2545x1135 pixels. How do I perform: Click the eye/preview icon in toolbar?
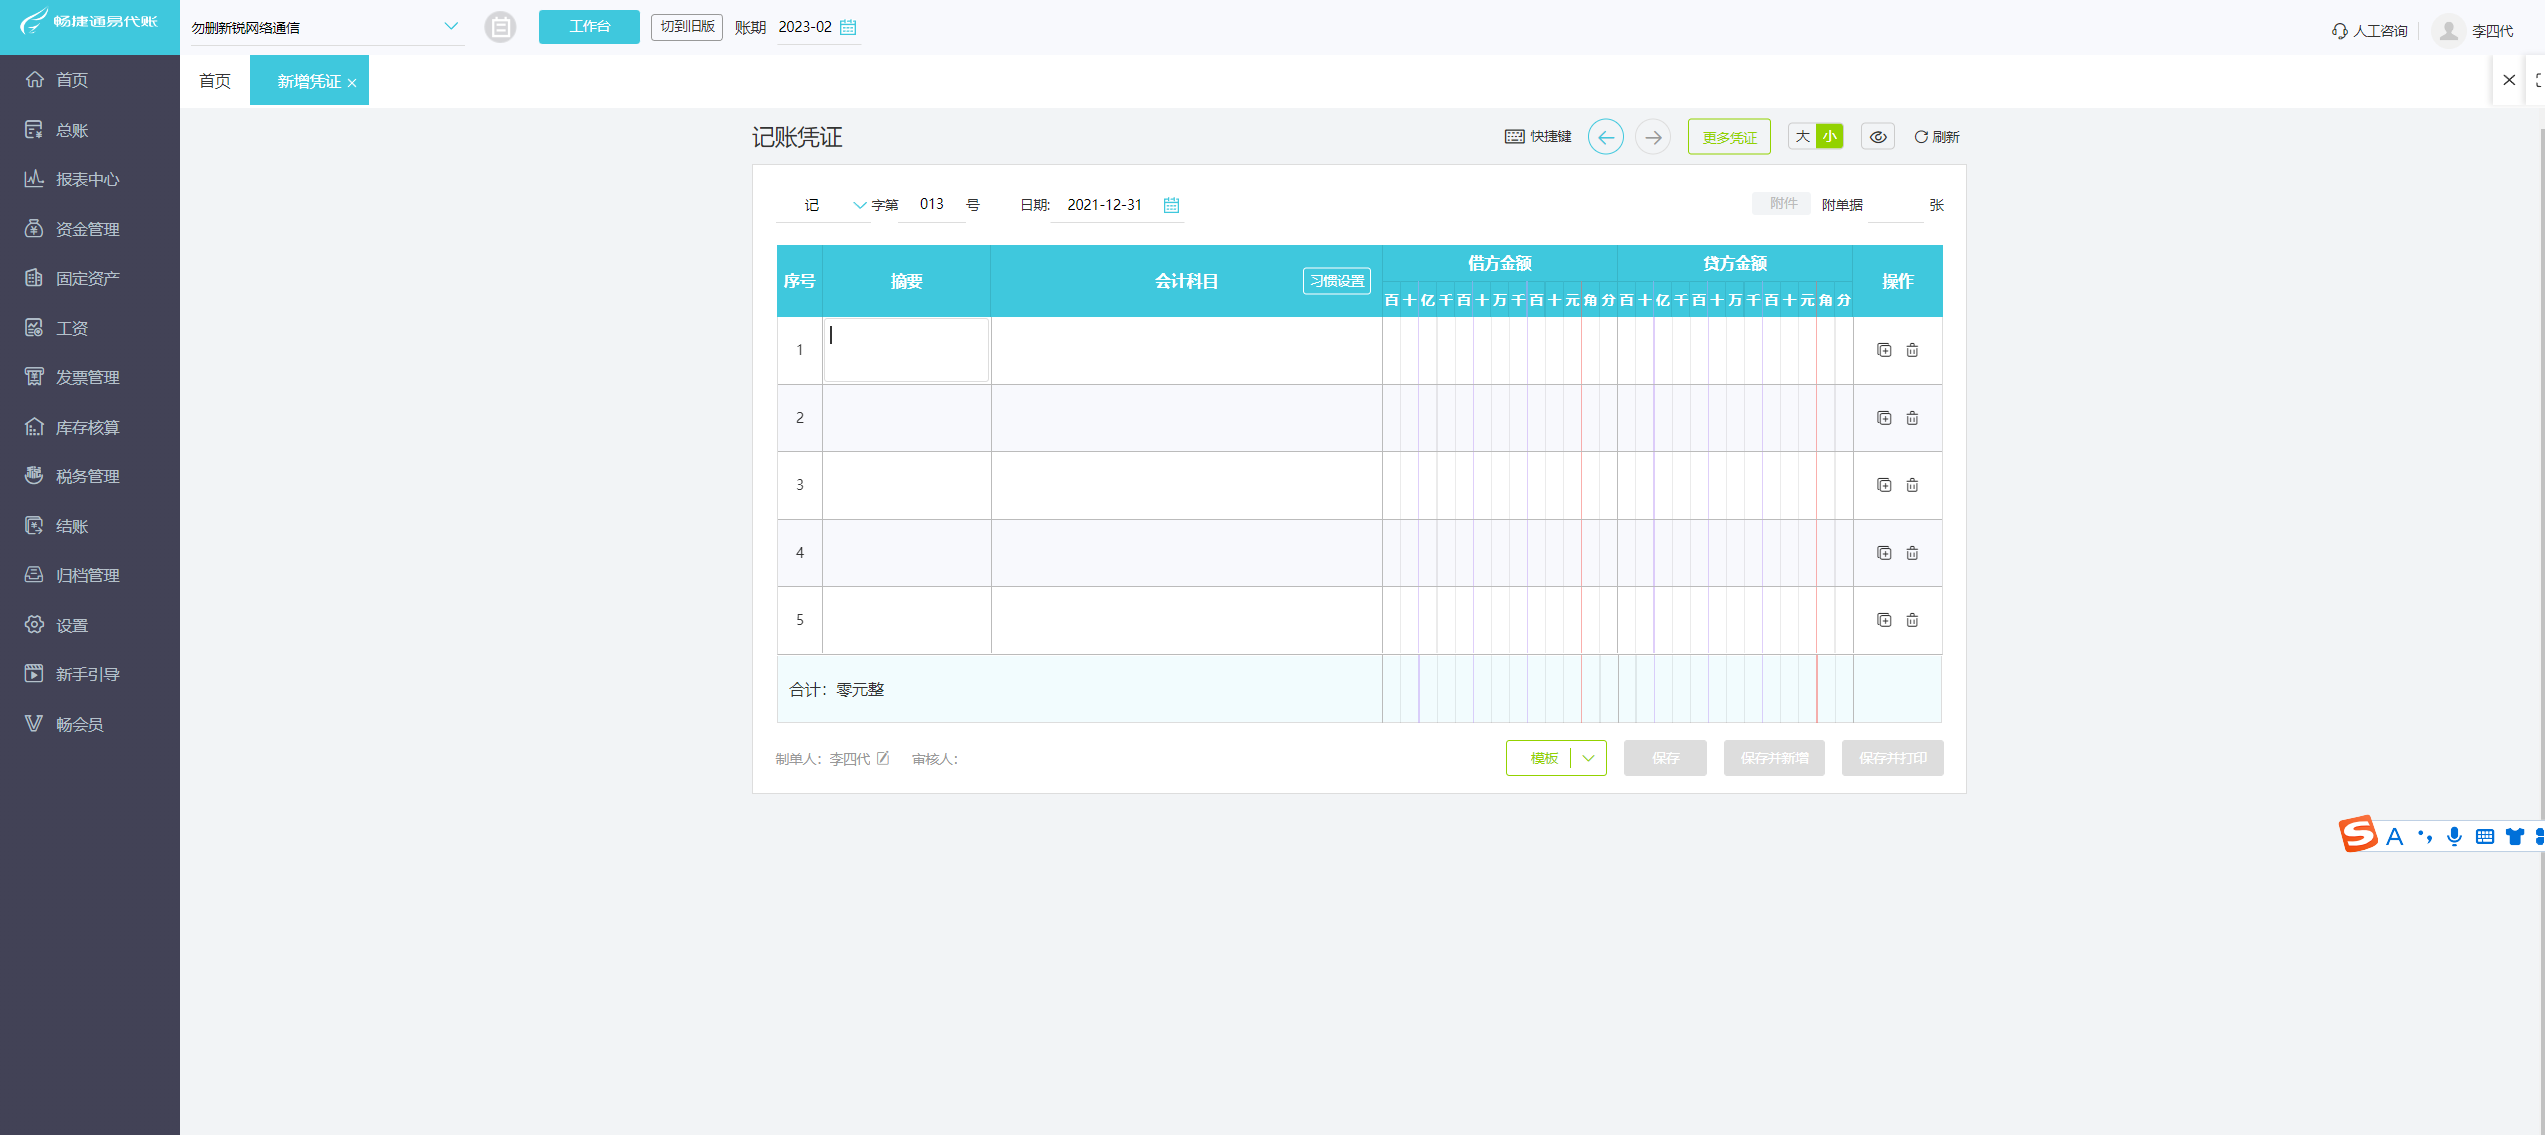point(1878,136)
